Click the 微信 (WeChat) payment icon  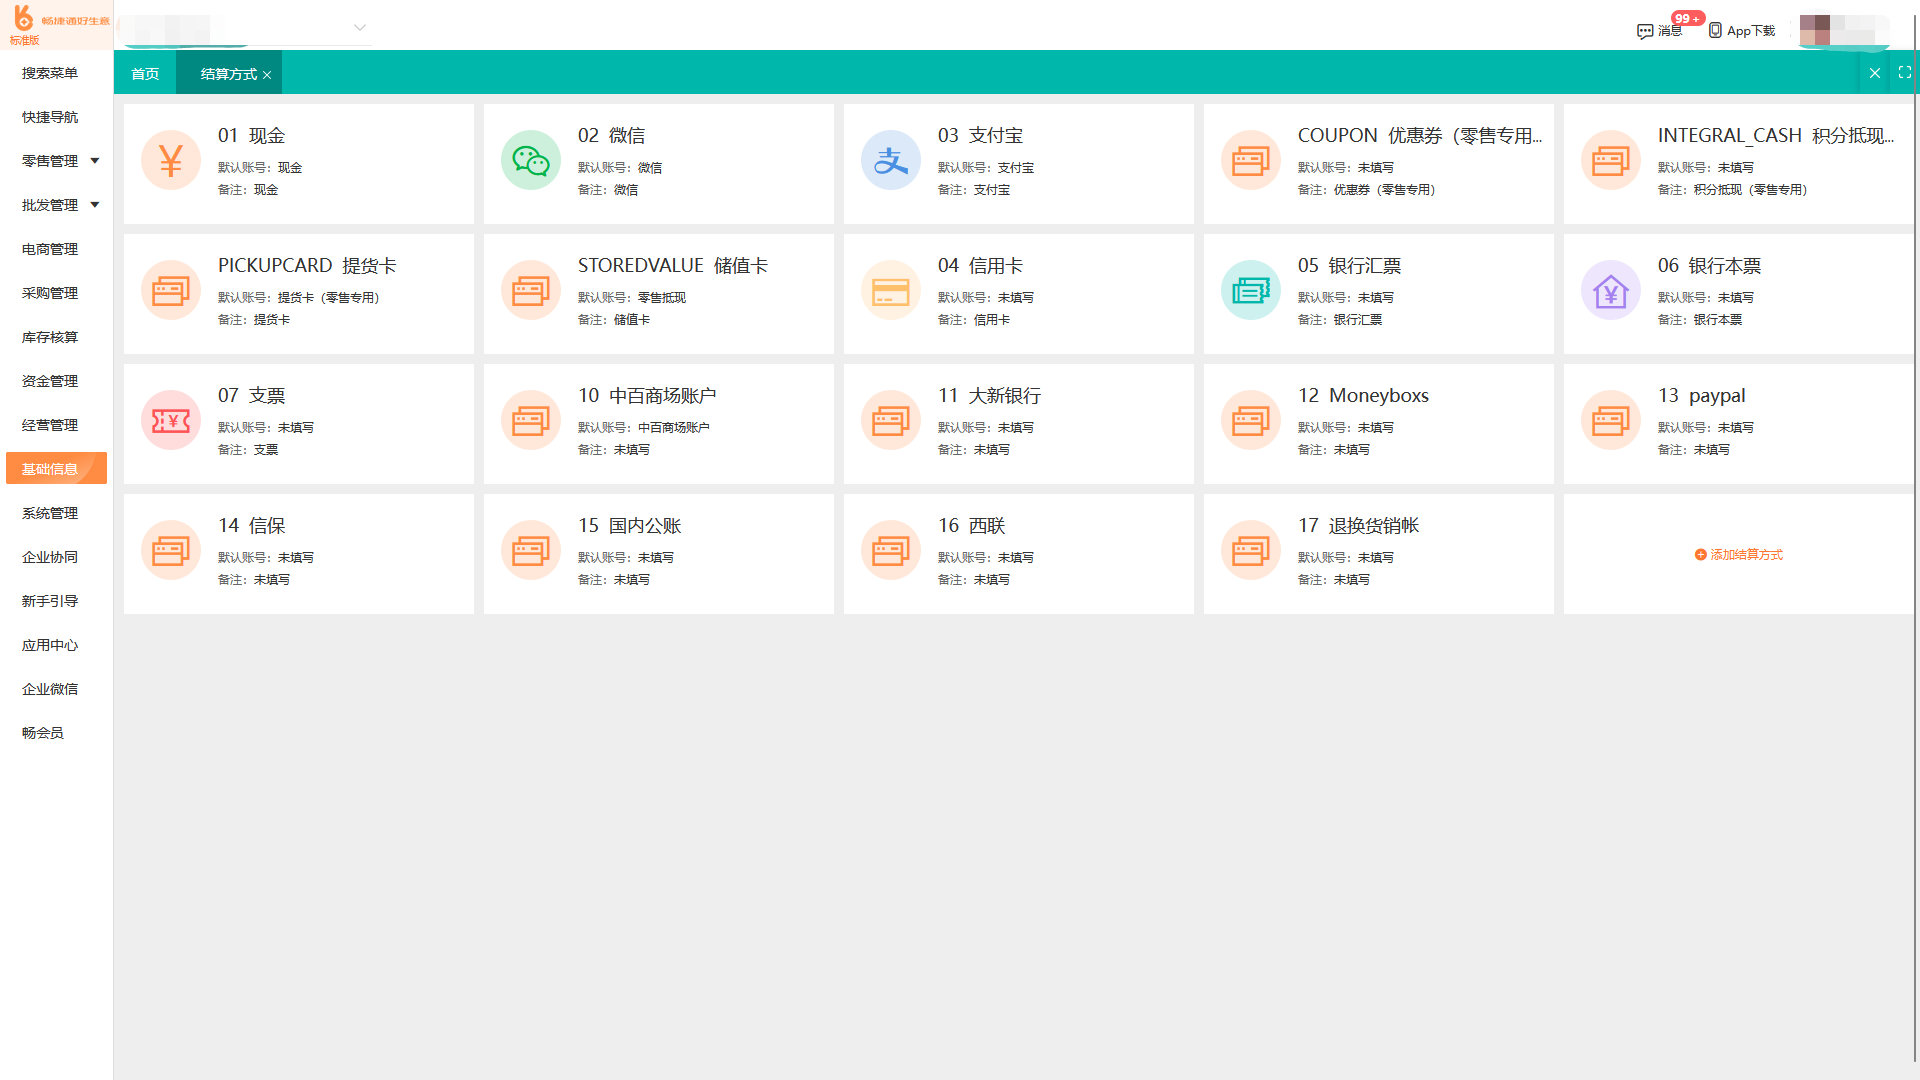pos(529,160)
